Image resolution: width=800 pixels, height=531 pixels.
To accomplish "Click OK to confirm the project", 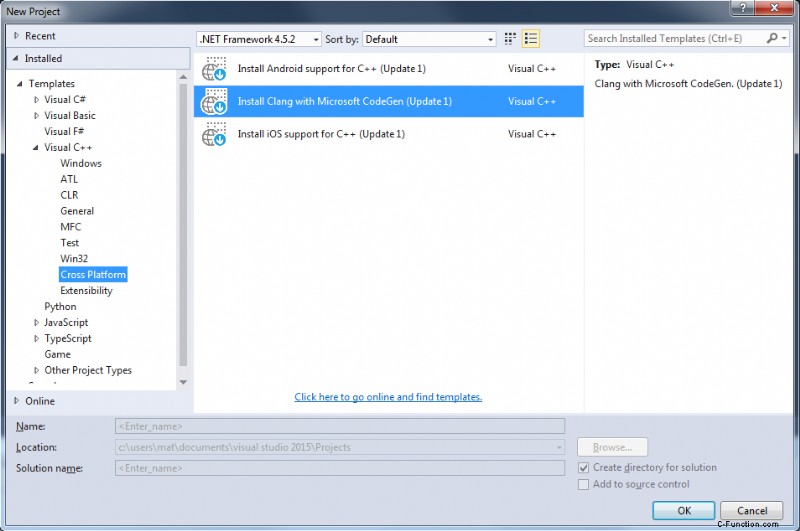I will (683, 511).
